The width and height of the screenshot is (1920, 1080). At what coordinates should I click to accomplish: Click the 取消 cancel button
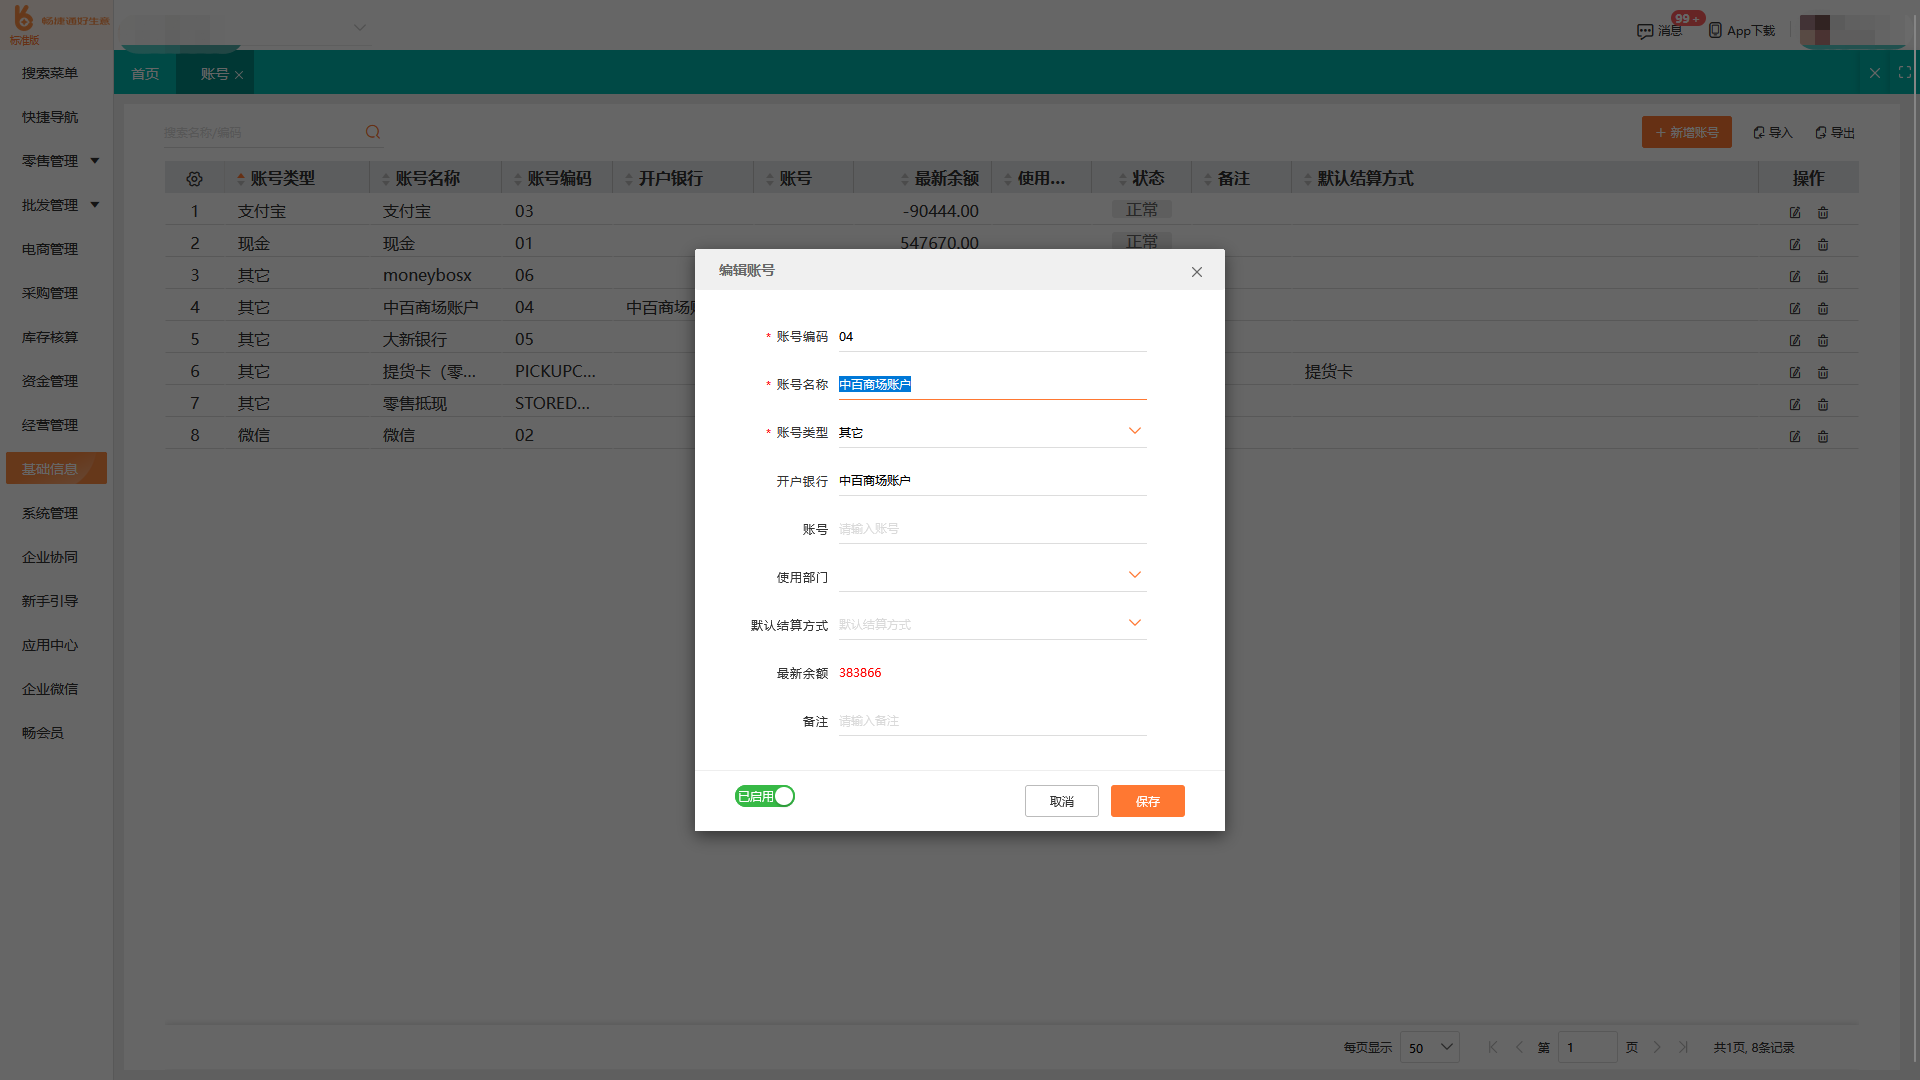[1063, 800]
